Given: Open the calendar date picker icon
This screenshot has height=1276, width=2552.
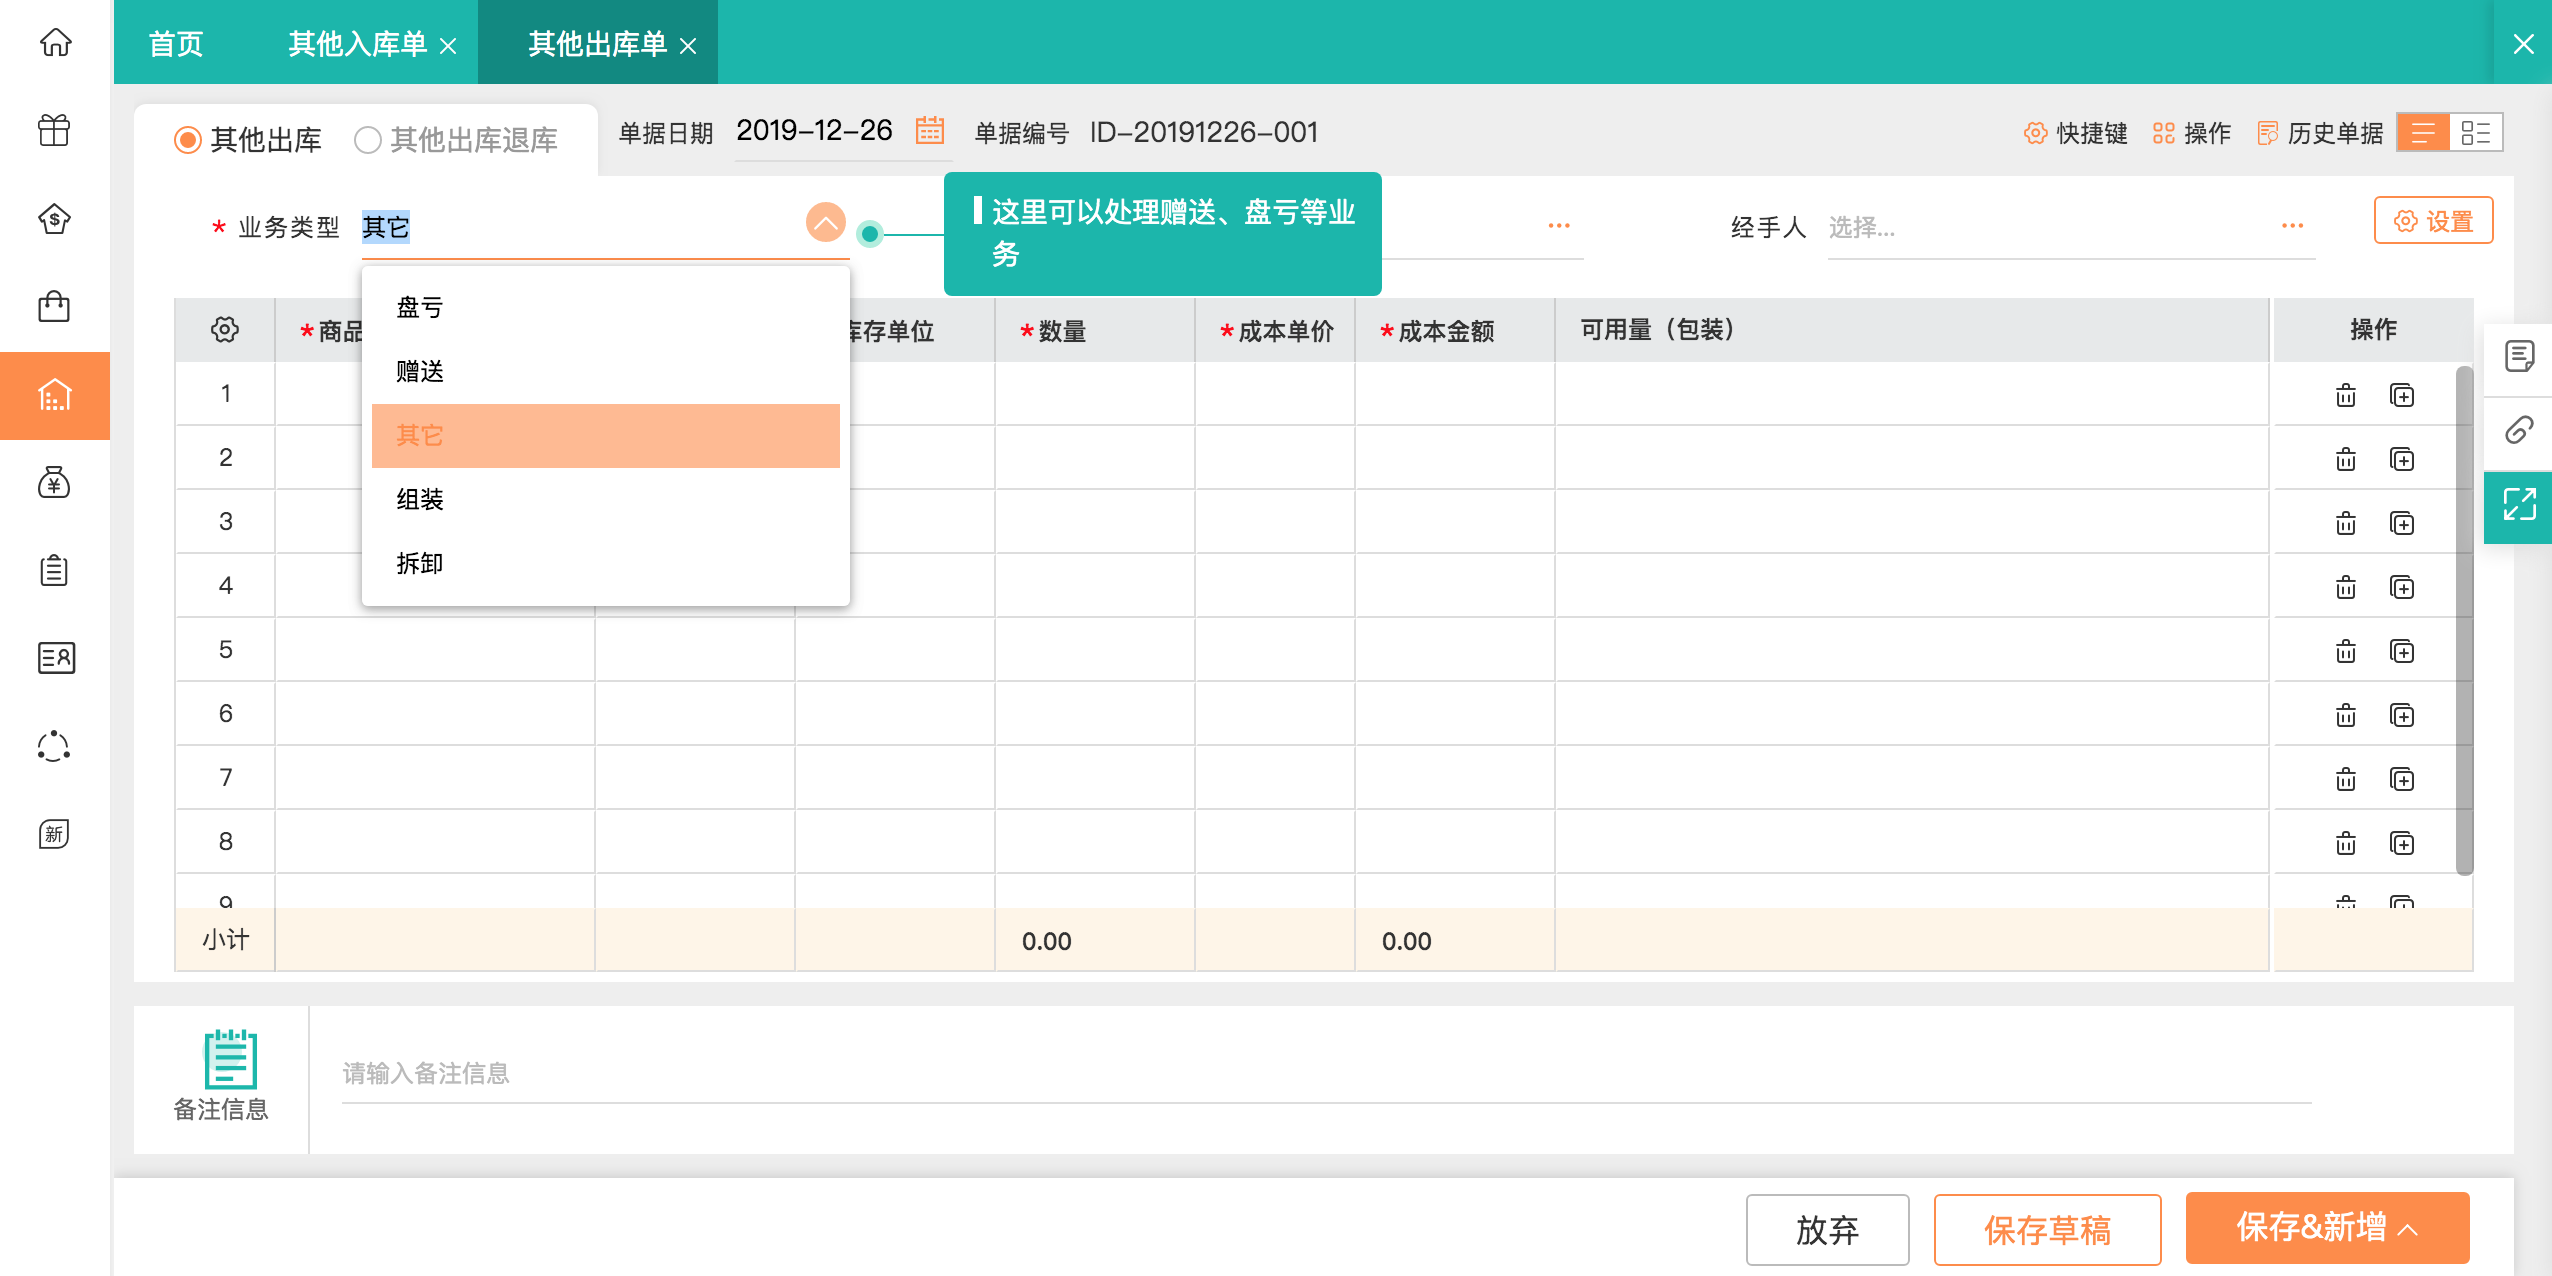Looking at the screenshot, I should (x=926, y=132).
